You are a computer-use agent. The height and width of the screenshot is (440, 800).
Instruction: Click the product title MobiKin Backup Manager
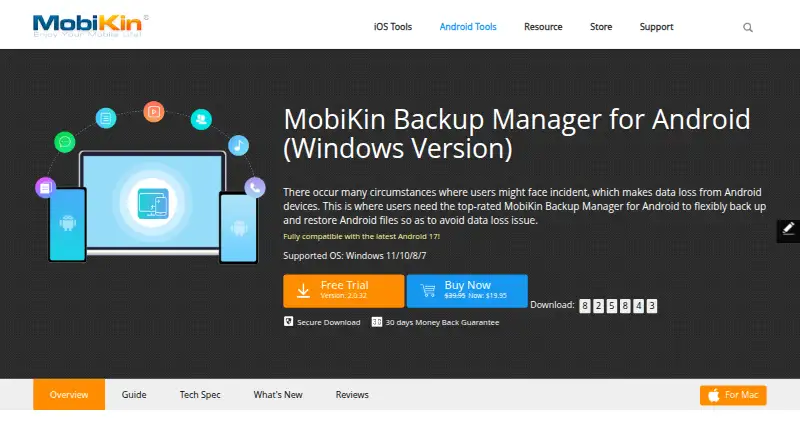pyautogui.click(x=517, y=134)
